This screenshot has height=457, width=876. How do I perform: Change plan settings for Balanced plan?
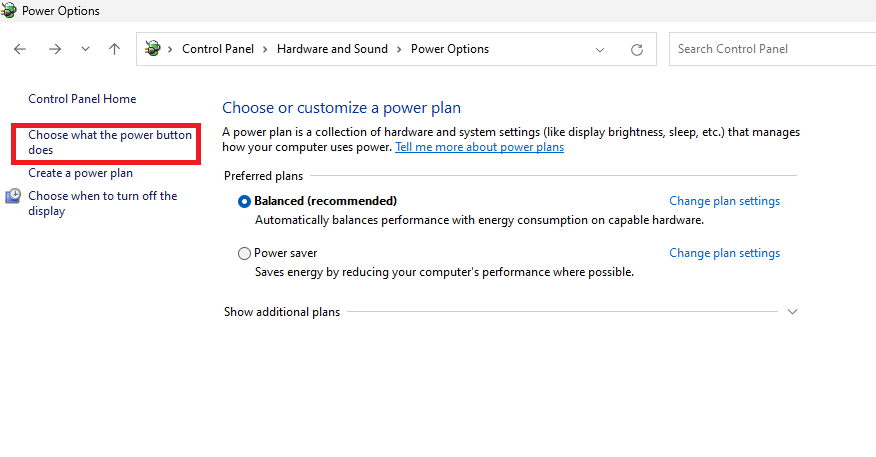click(724, 201)
